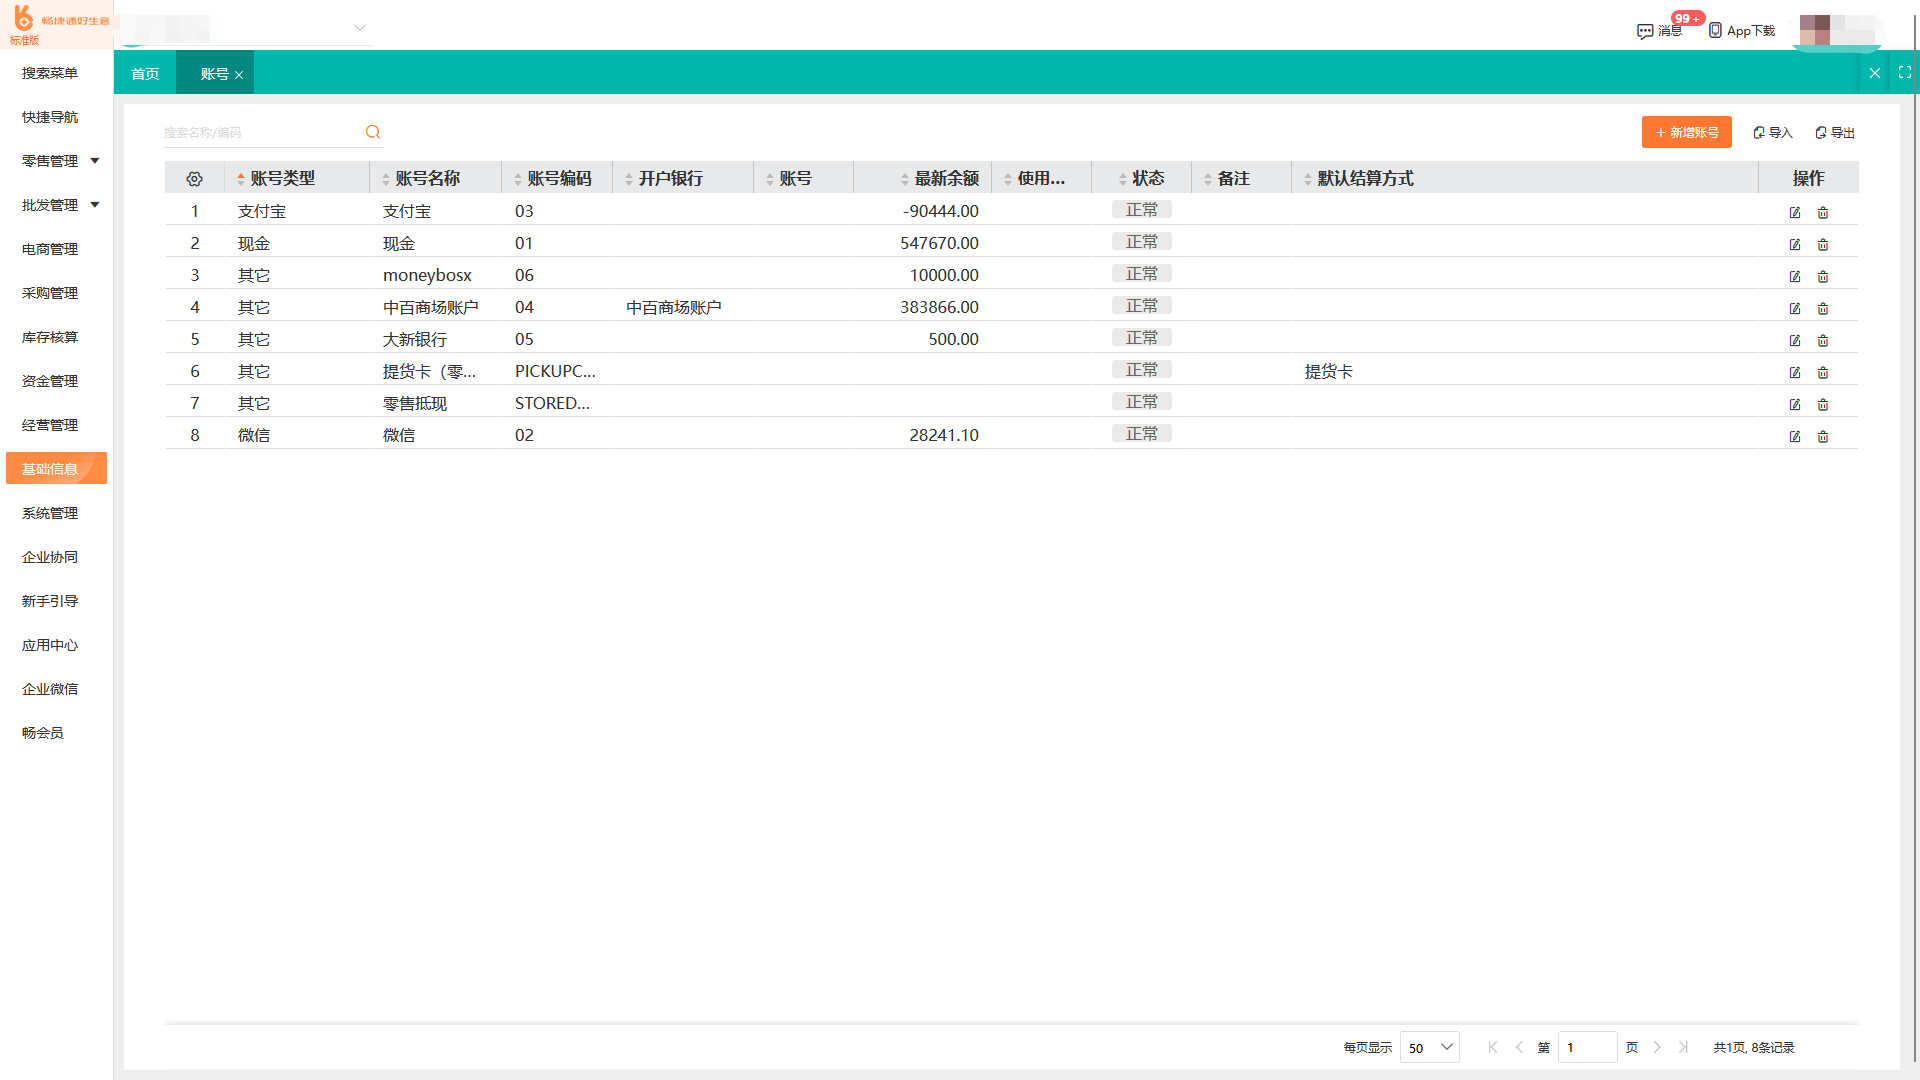Click 企业协同 sidebar menu item
1920x1080 pixels.
click(50, 556)
